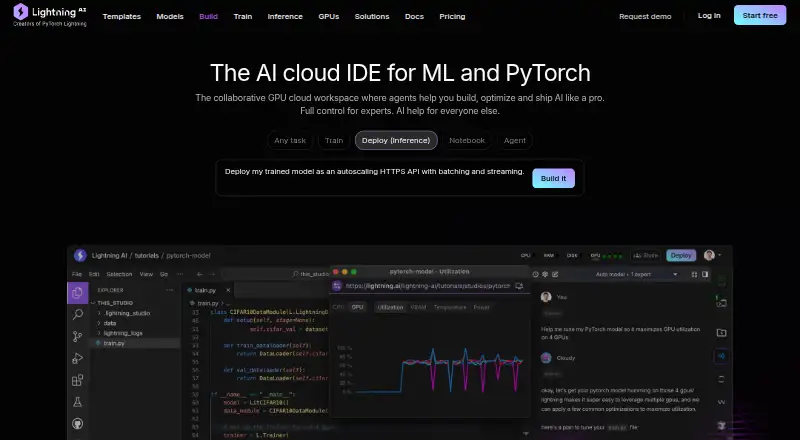This screenshot has height=440, width=800.
Task: Open the Run and Debug icon
Action: [78, 358]
